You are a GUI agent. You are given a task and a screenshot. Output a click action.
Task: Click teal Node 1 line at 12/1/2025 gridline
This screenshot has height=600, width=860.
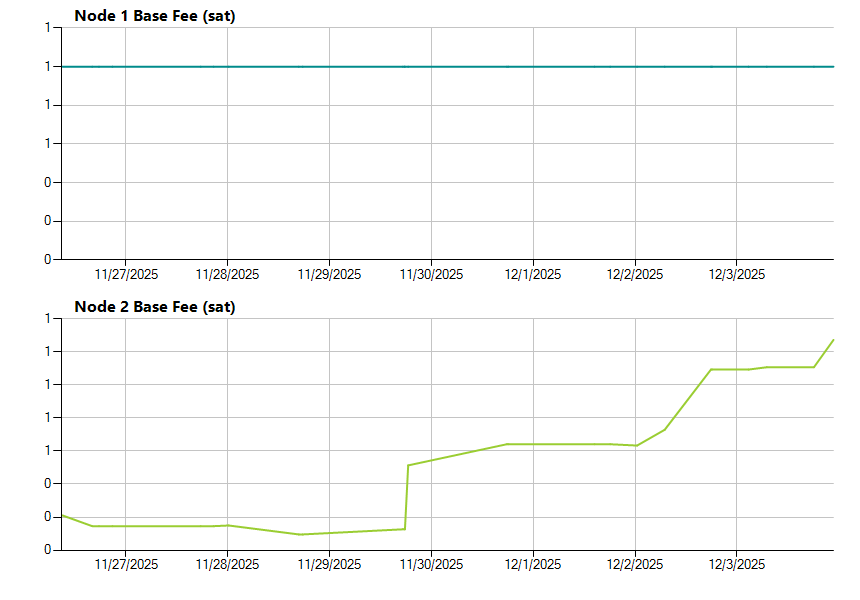(x=533, y=67)
